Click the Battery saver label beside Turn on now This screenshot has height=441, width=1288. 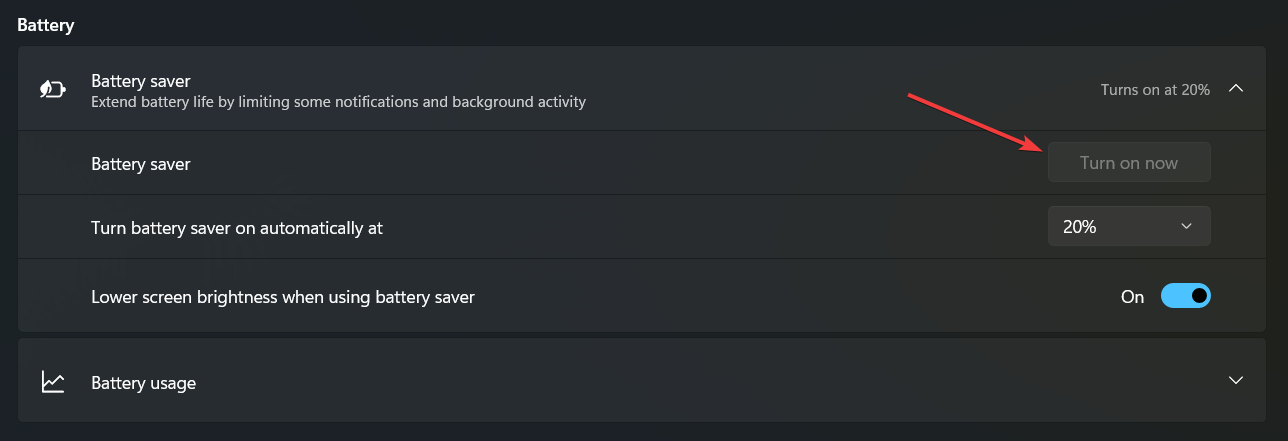[x=140, y=164]
